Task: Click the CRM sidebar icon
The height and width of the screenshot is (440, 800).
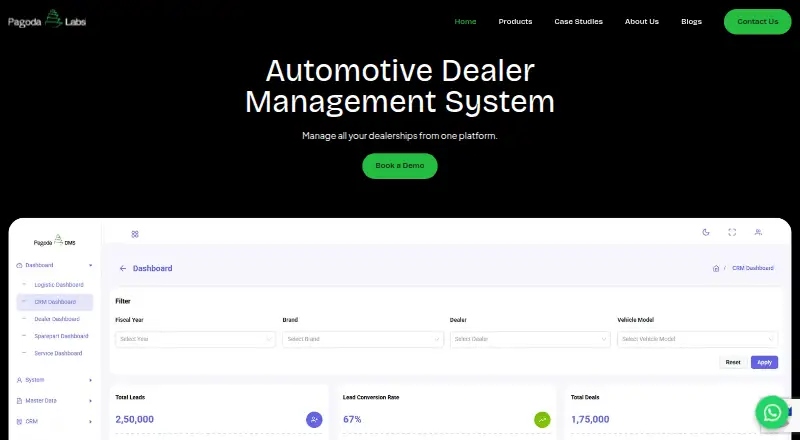Action: click(x=19, y=422)
